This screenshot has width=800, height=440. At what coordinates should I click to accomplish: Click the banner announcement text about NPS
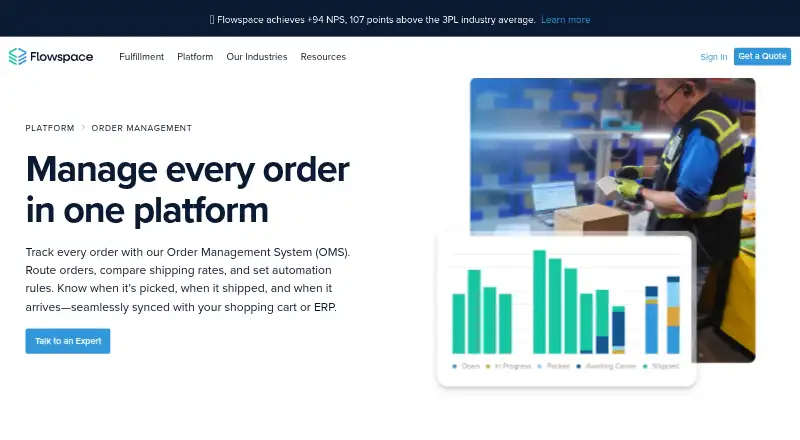coord(376,20)
